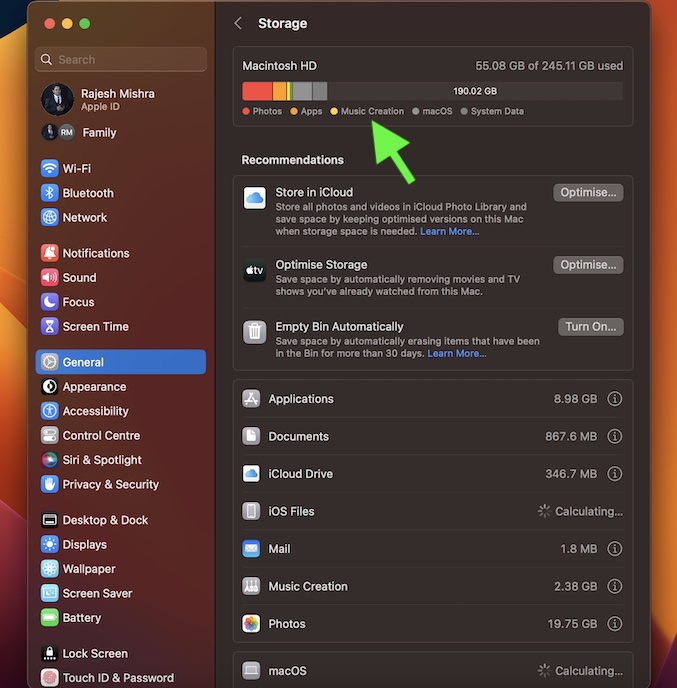
Task: Click Optimise for Store in iCloud
Action: pyautogui.click(x=588, y=193)
